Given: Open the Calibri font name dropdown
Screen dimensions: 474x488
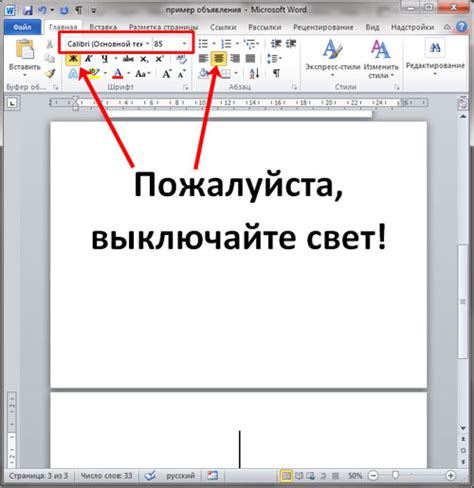Looking at the screenshot, I should click(148, 44).
